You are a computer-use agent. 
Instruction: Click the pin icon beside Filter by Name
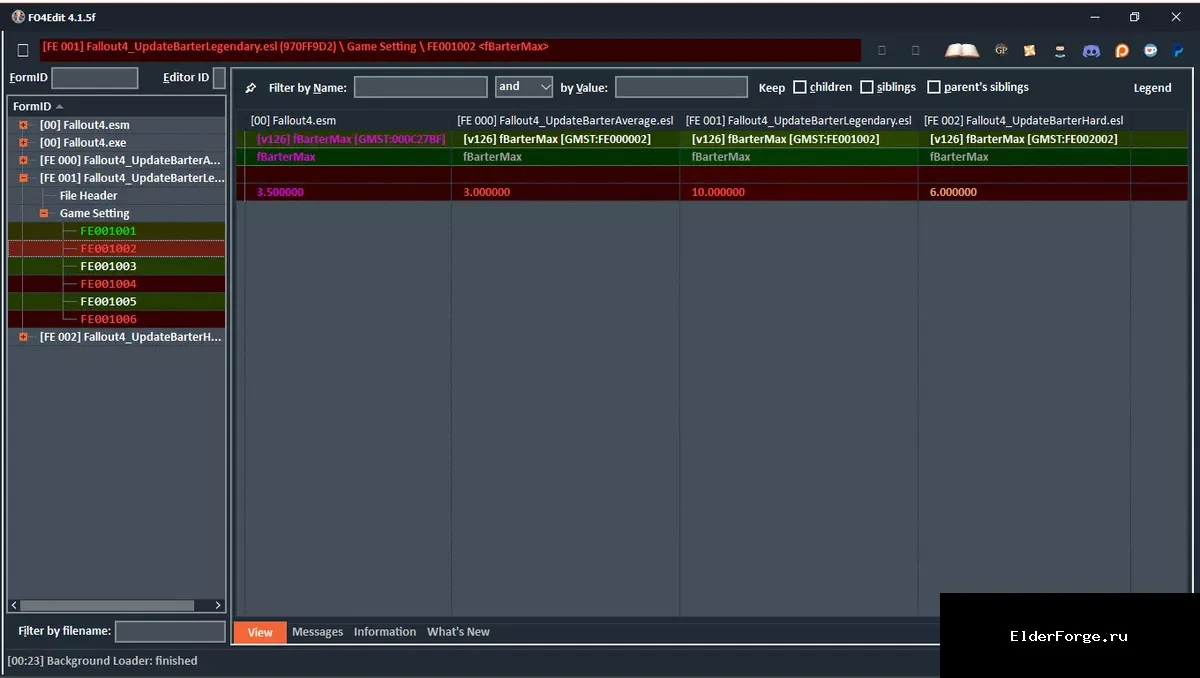251,88
